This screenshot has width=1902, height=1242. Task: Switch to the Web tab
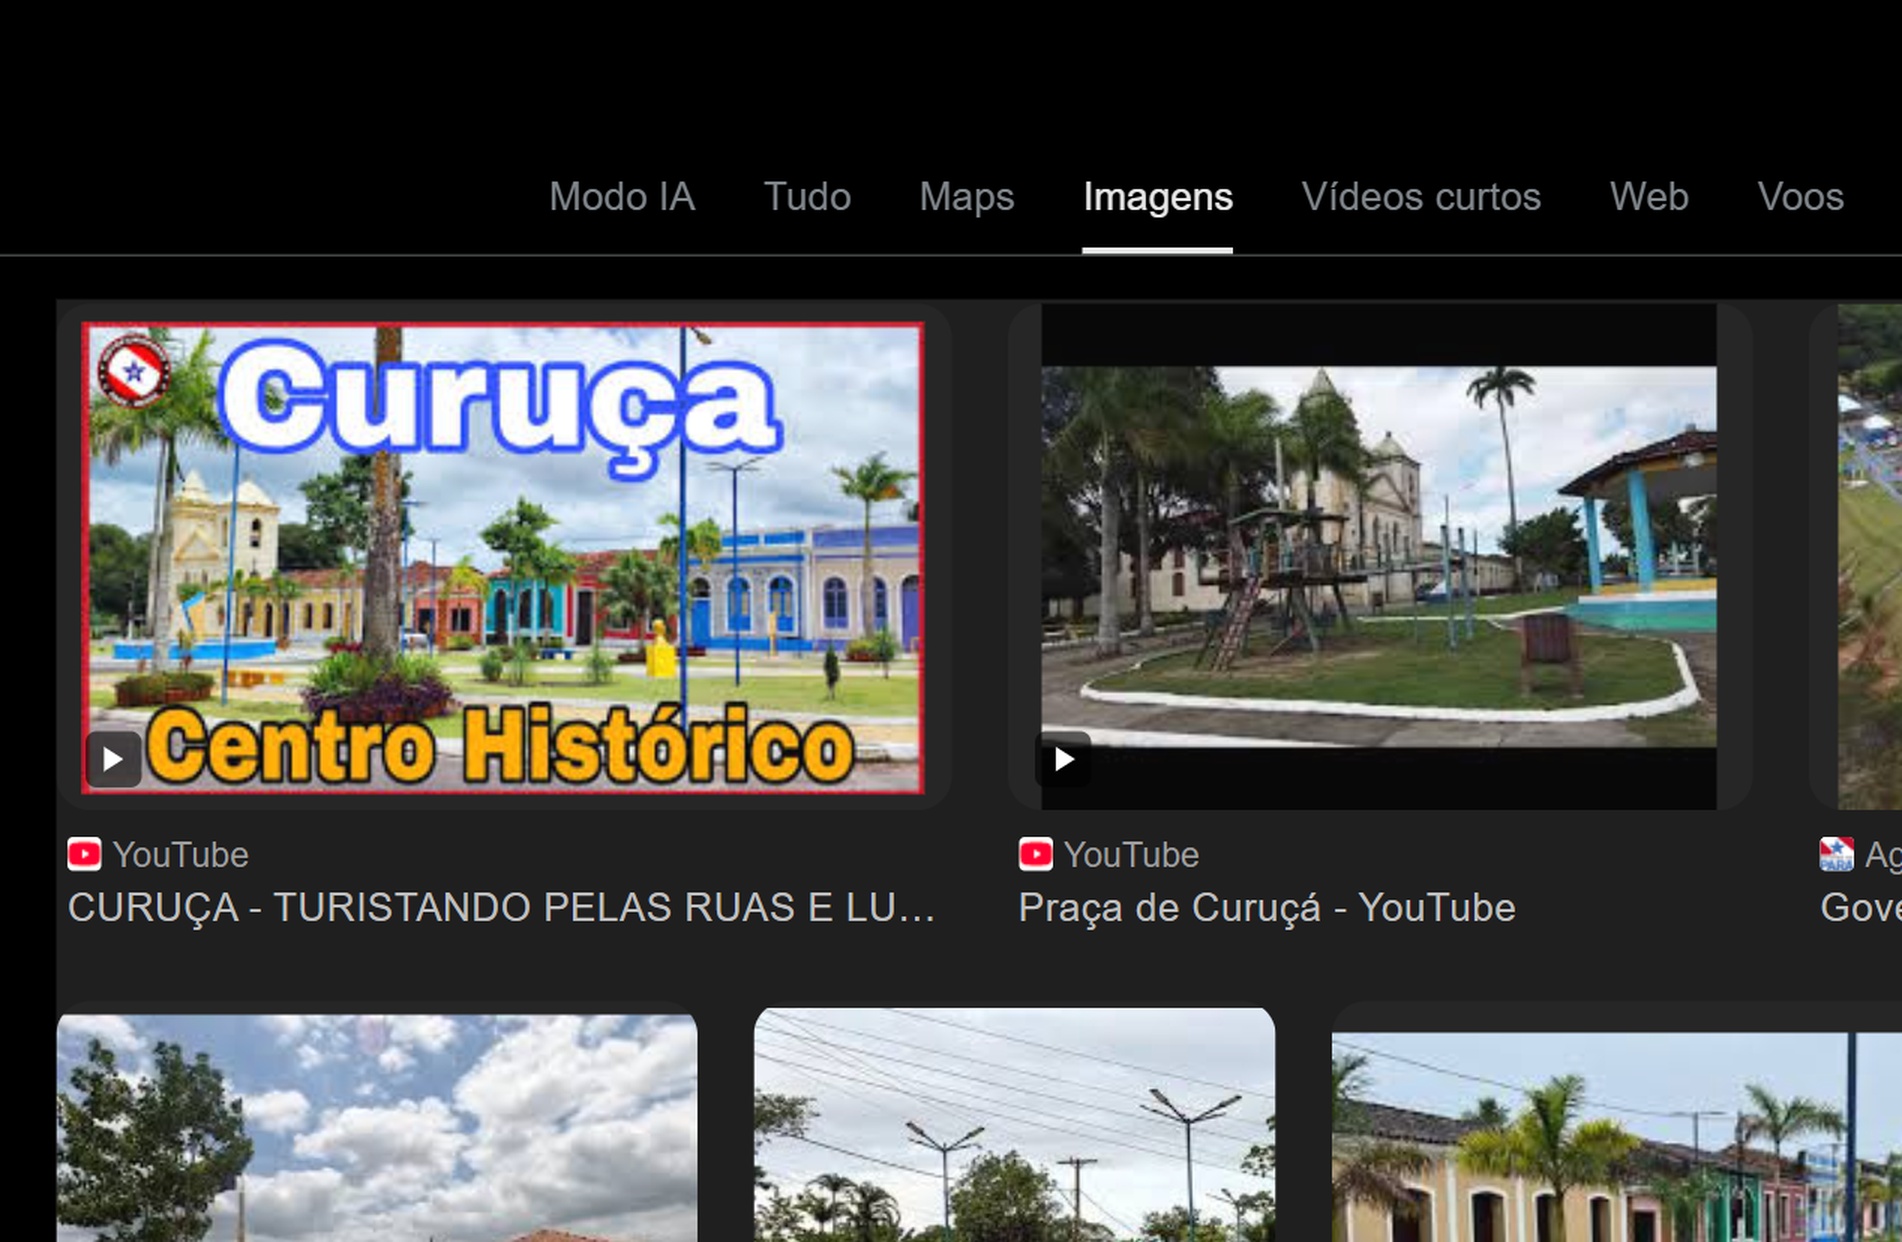pyautogui.click(x=1649, y=197)
